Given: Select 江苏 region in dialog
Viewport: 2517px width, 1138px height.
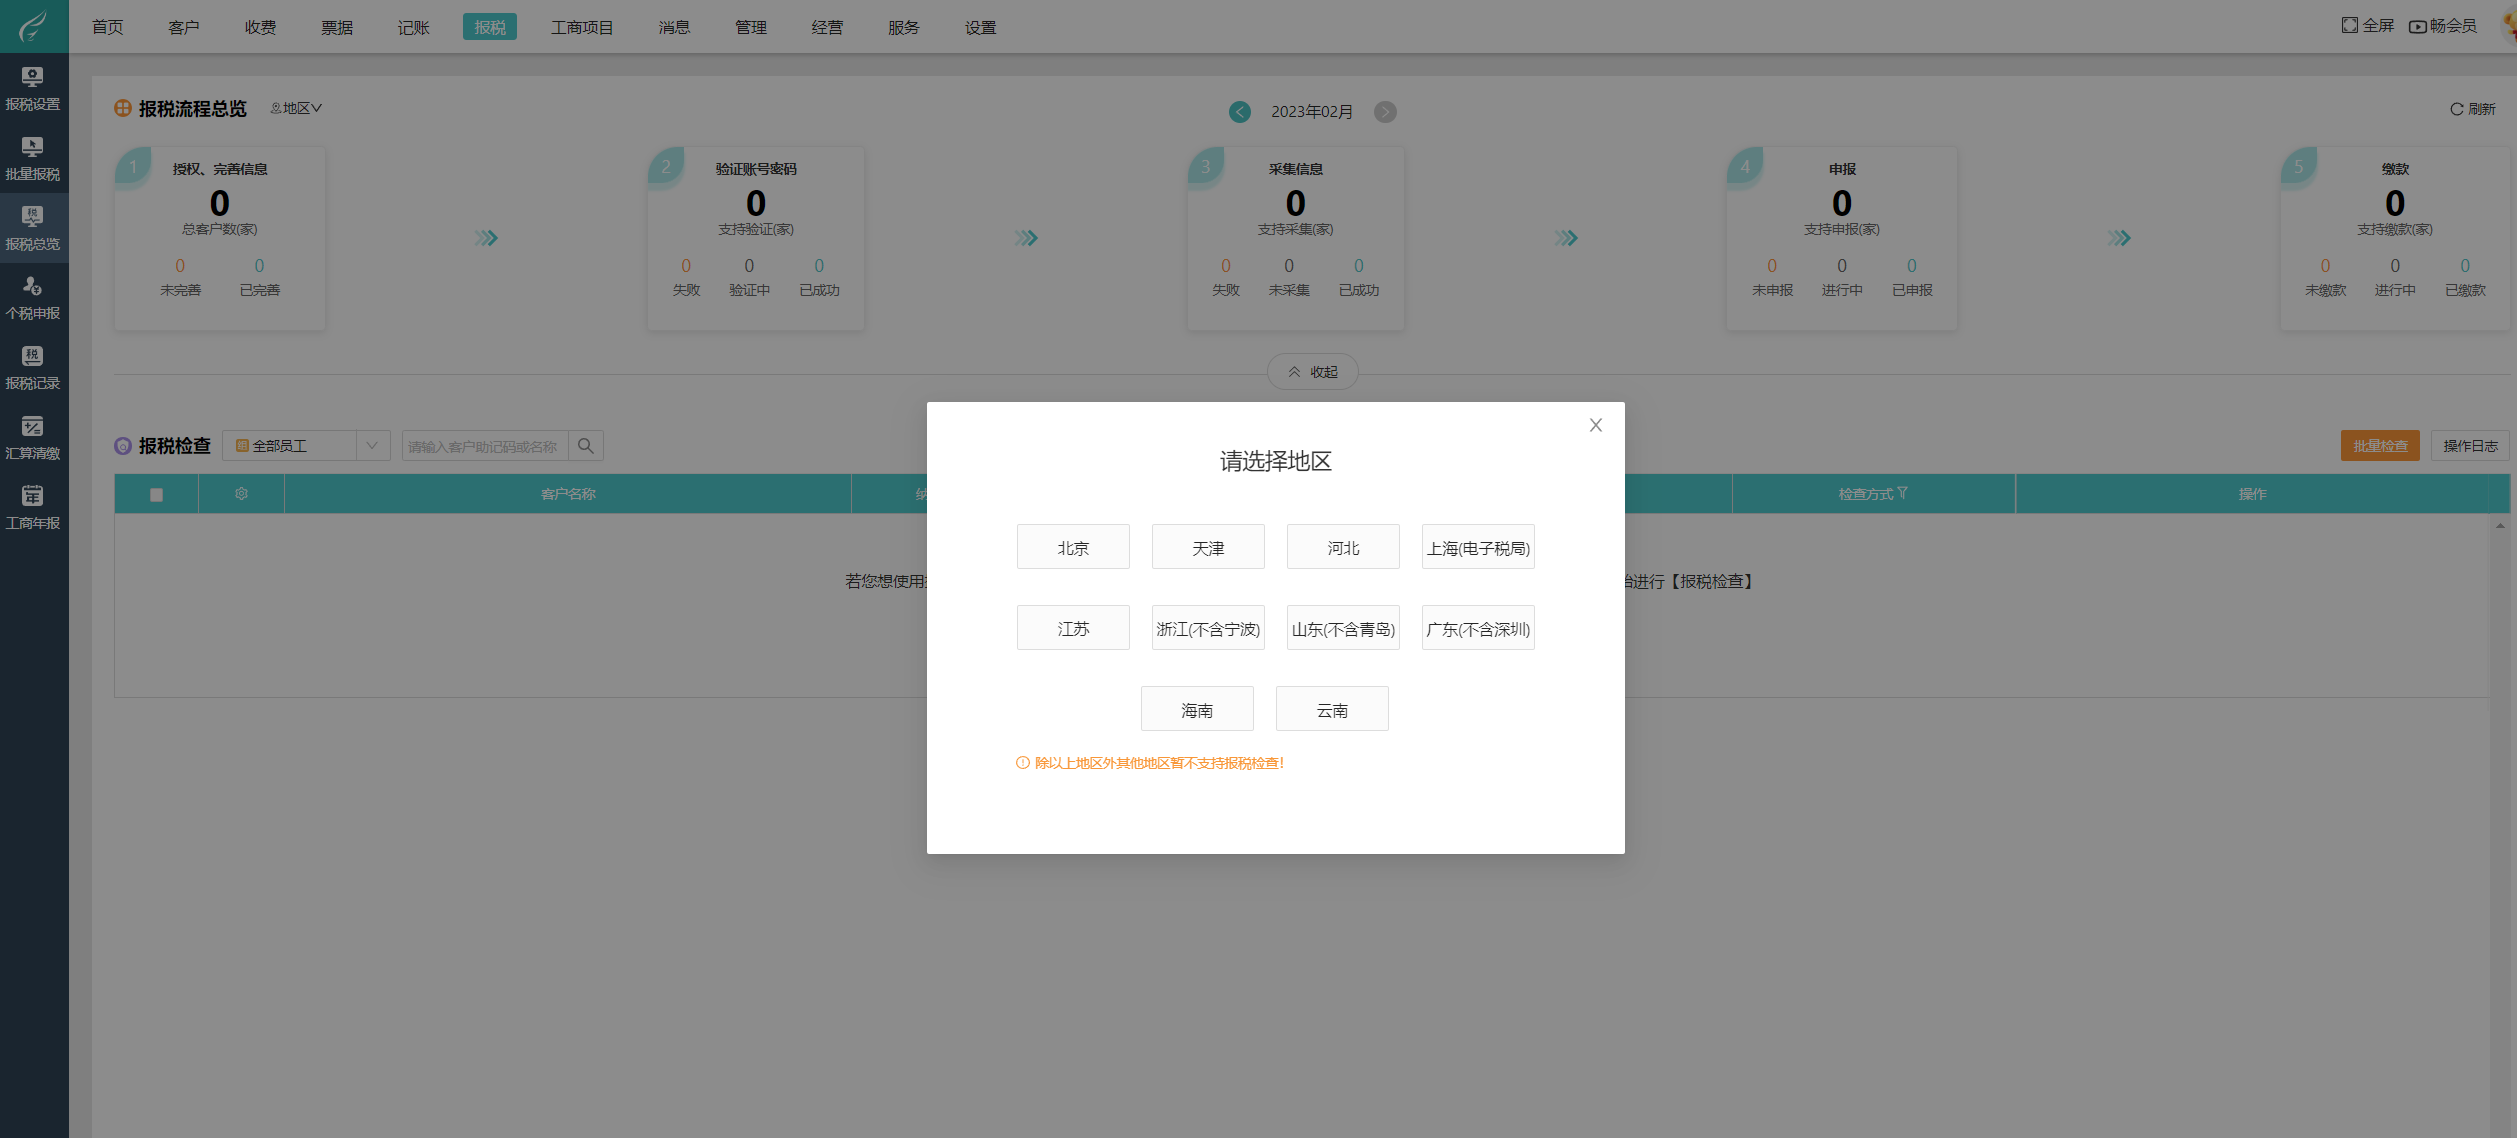Looking at the screenshot, I should (x=1072, y=628).
